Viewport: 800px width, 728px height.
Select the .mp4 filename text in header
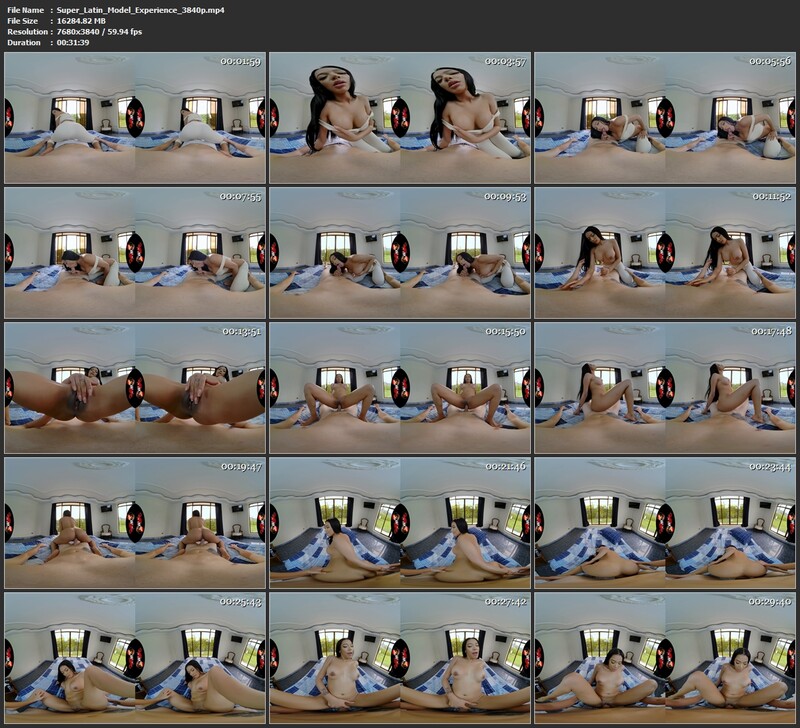pyautogui.click(x=140, y=9)
